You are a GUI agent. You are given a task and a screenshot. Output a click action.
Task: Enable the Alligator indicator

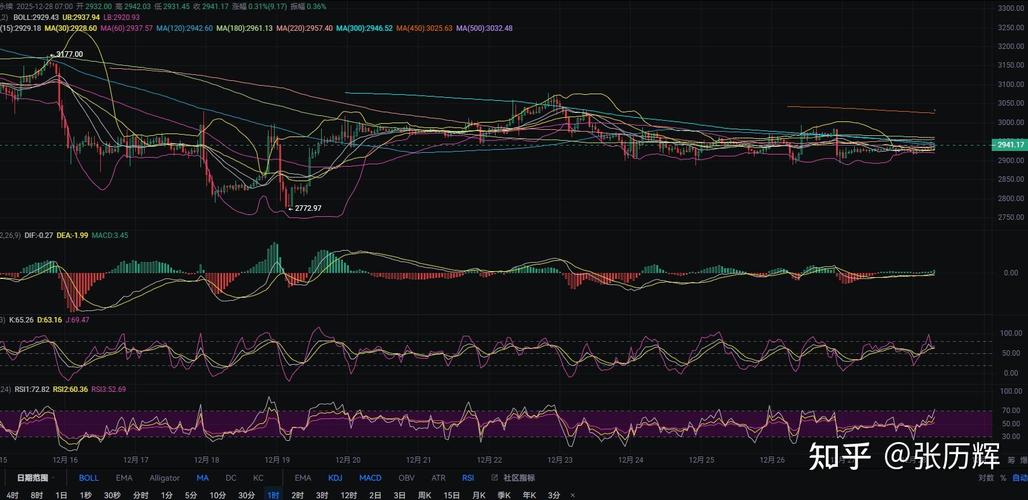point(165,478)
